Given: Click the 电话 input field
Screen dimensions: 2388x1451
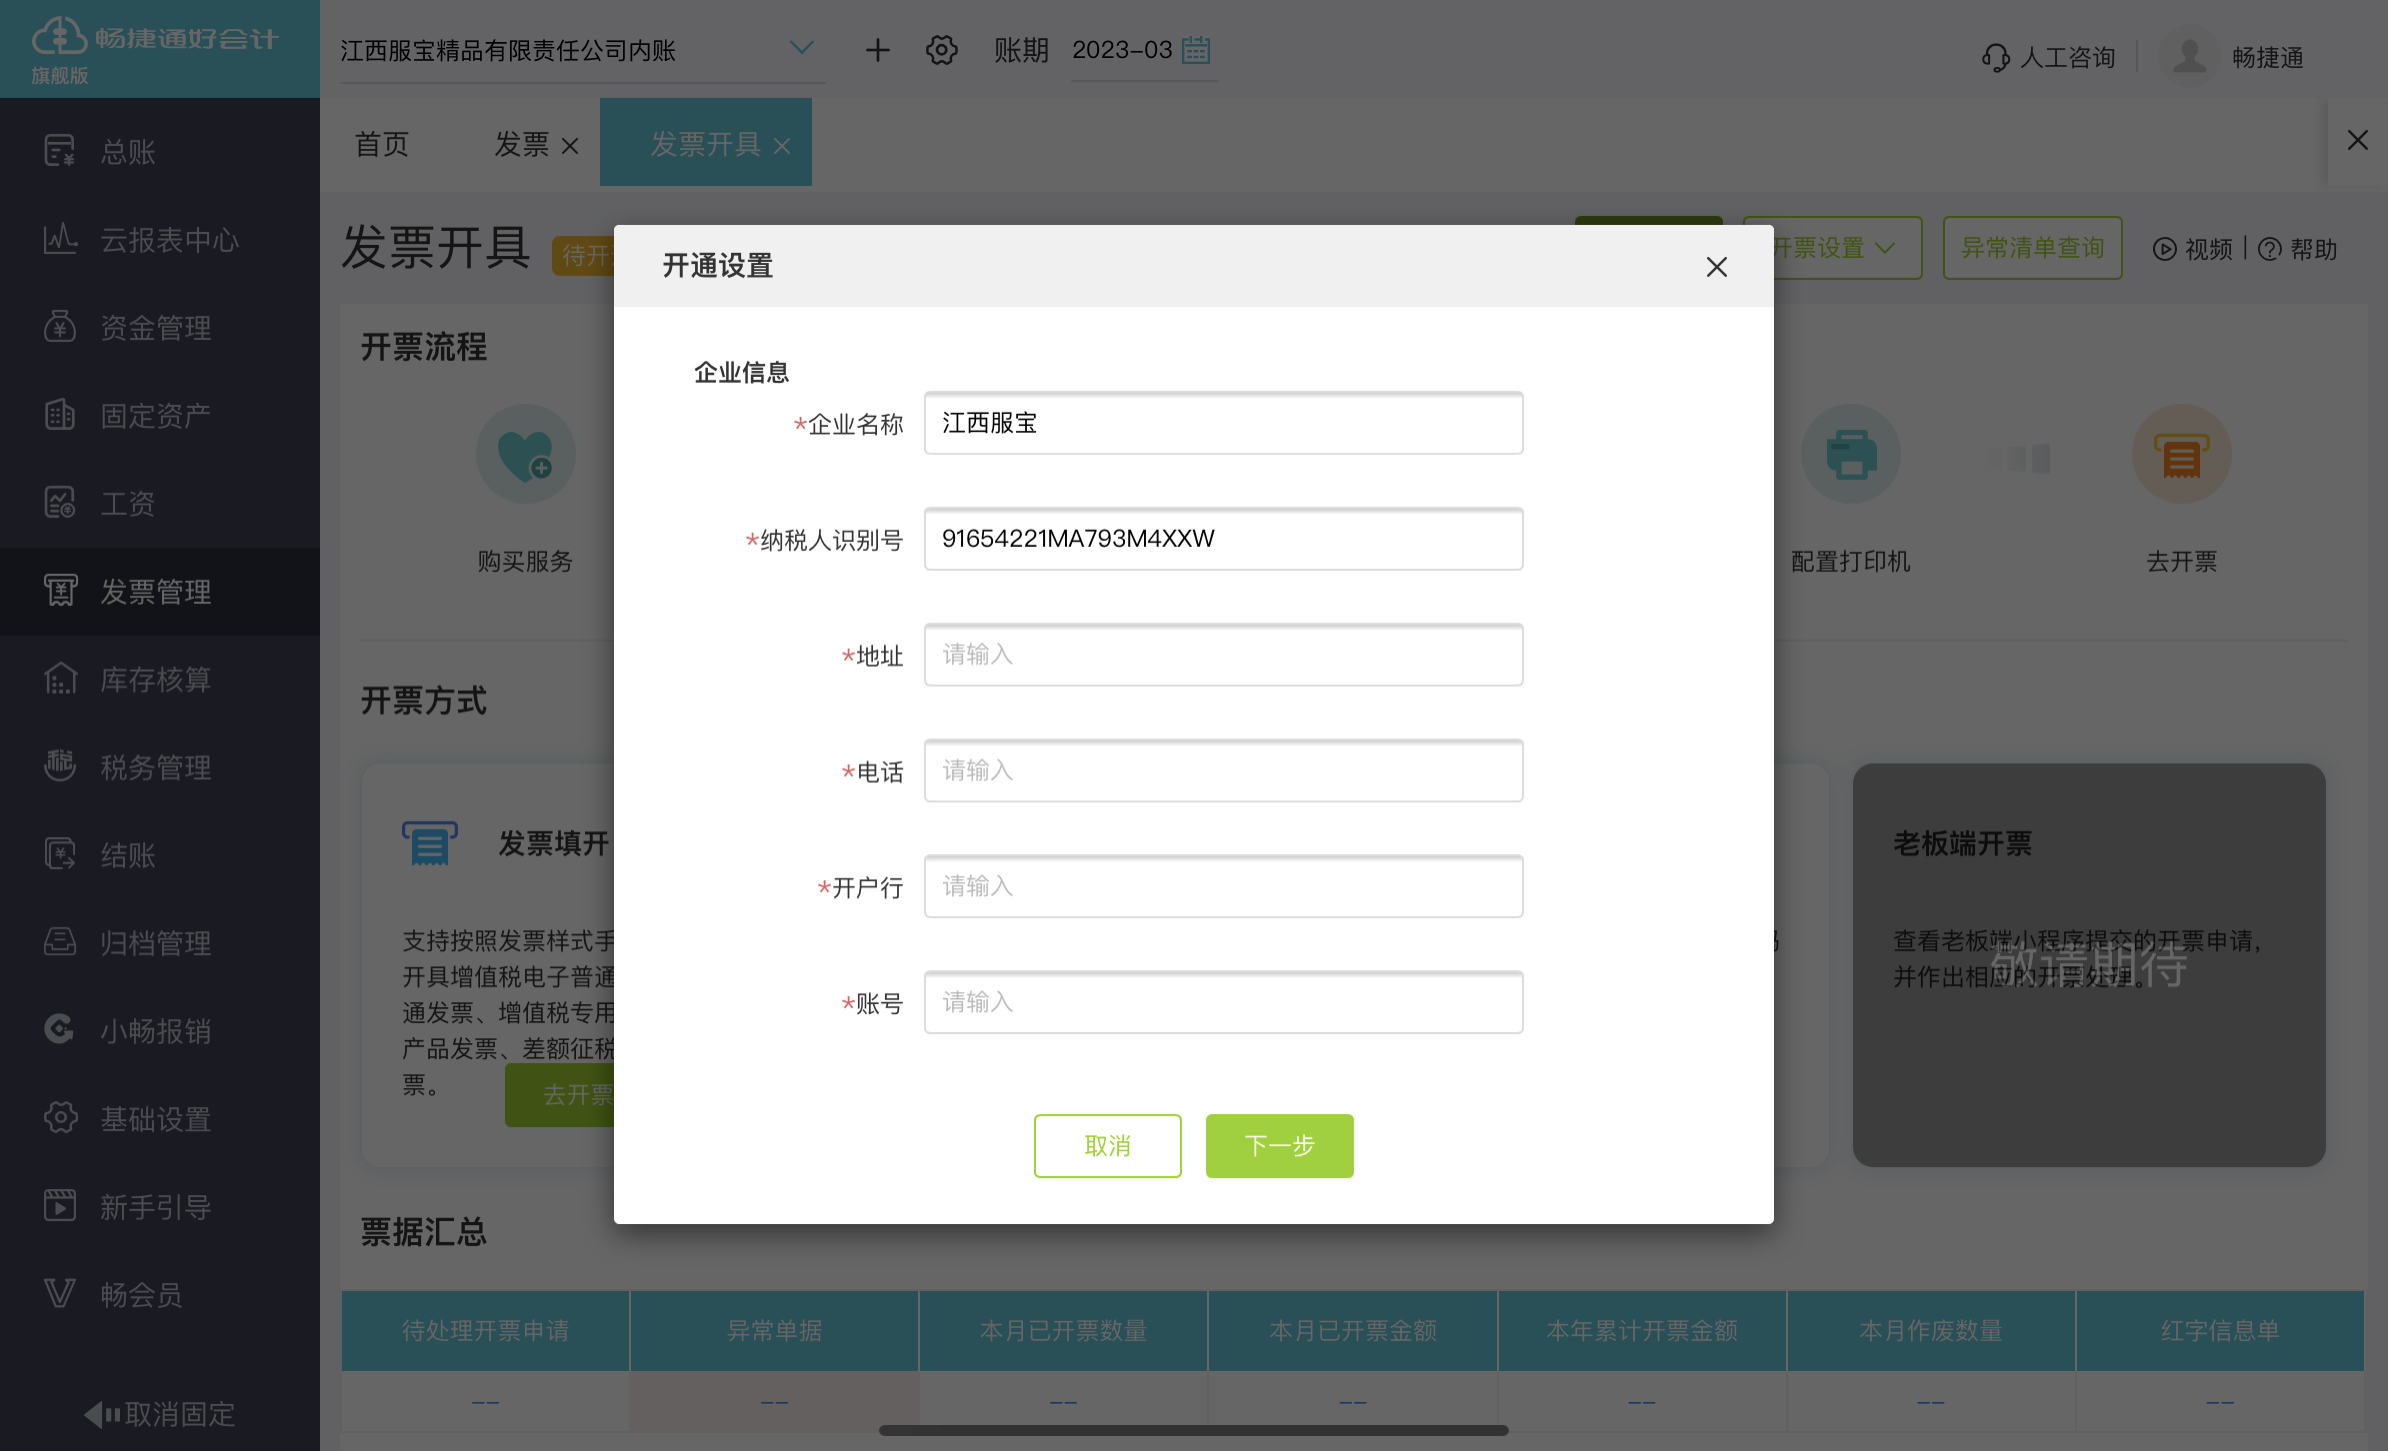Looking at the screenshot, I should (1221, 771).
